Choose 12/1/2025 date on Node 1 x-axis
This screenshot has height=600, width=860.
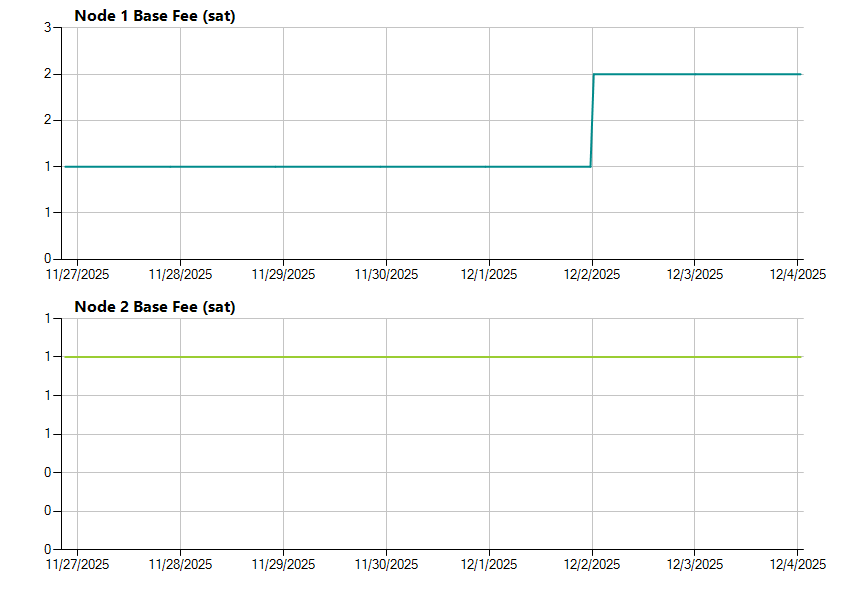pyautogui.click(x=489, y=274)
